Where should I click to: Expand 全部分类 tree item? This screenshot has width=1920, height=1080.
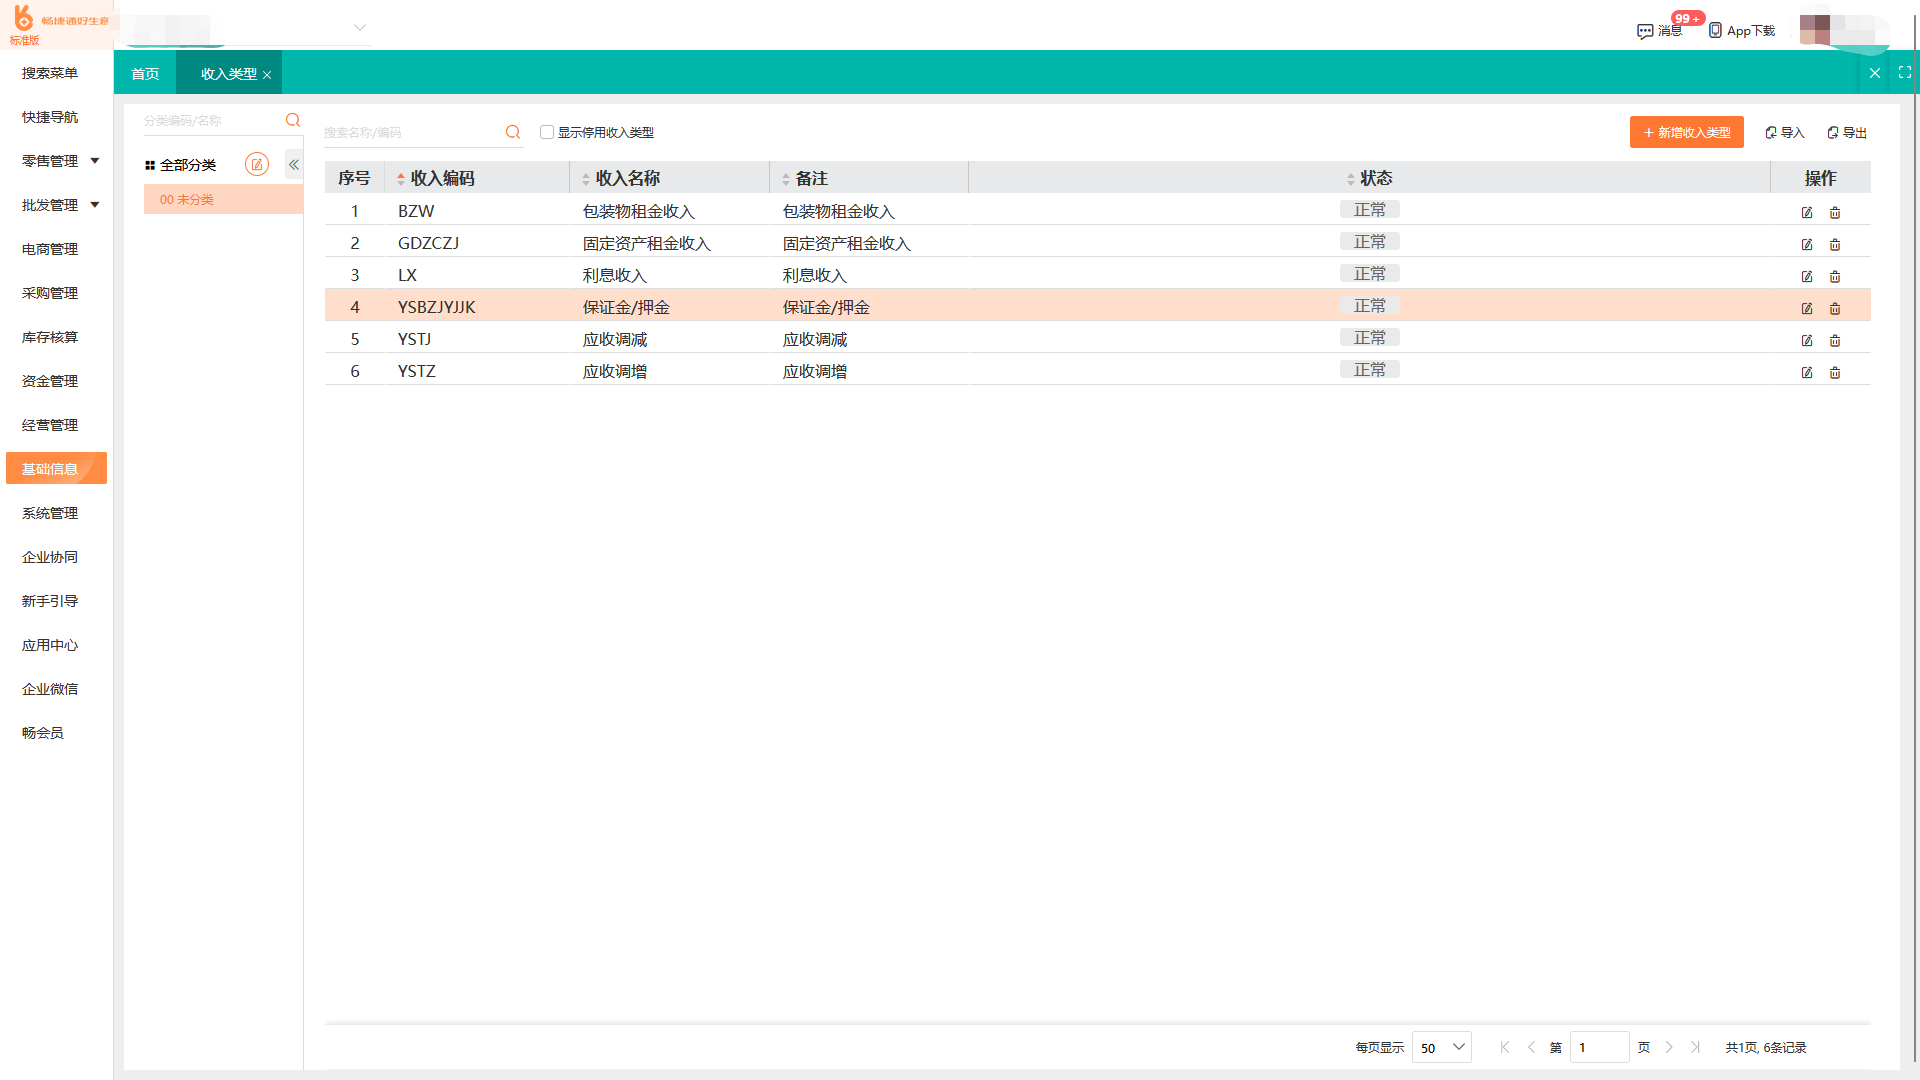coord(149,162)
